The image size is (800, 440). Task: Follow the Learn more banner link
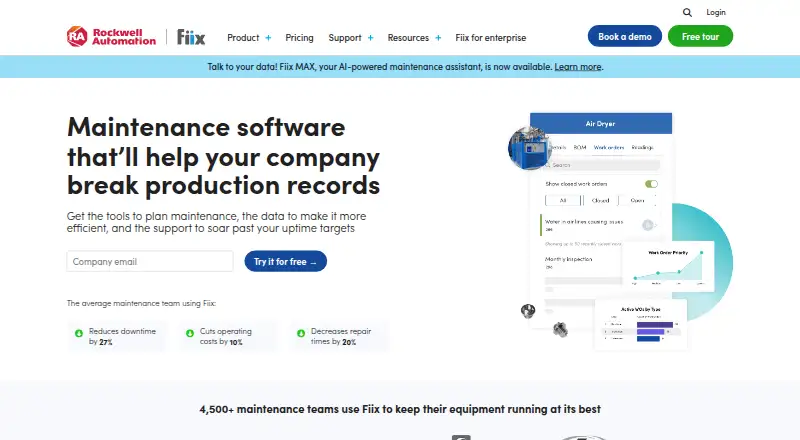(x=578, y=67)
